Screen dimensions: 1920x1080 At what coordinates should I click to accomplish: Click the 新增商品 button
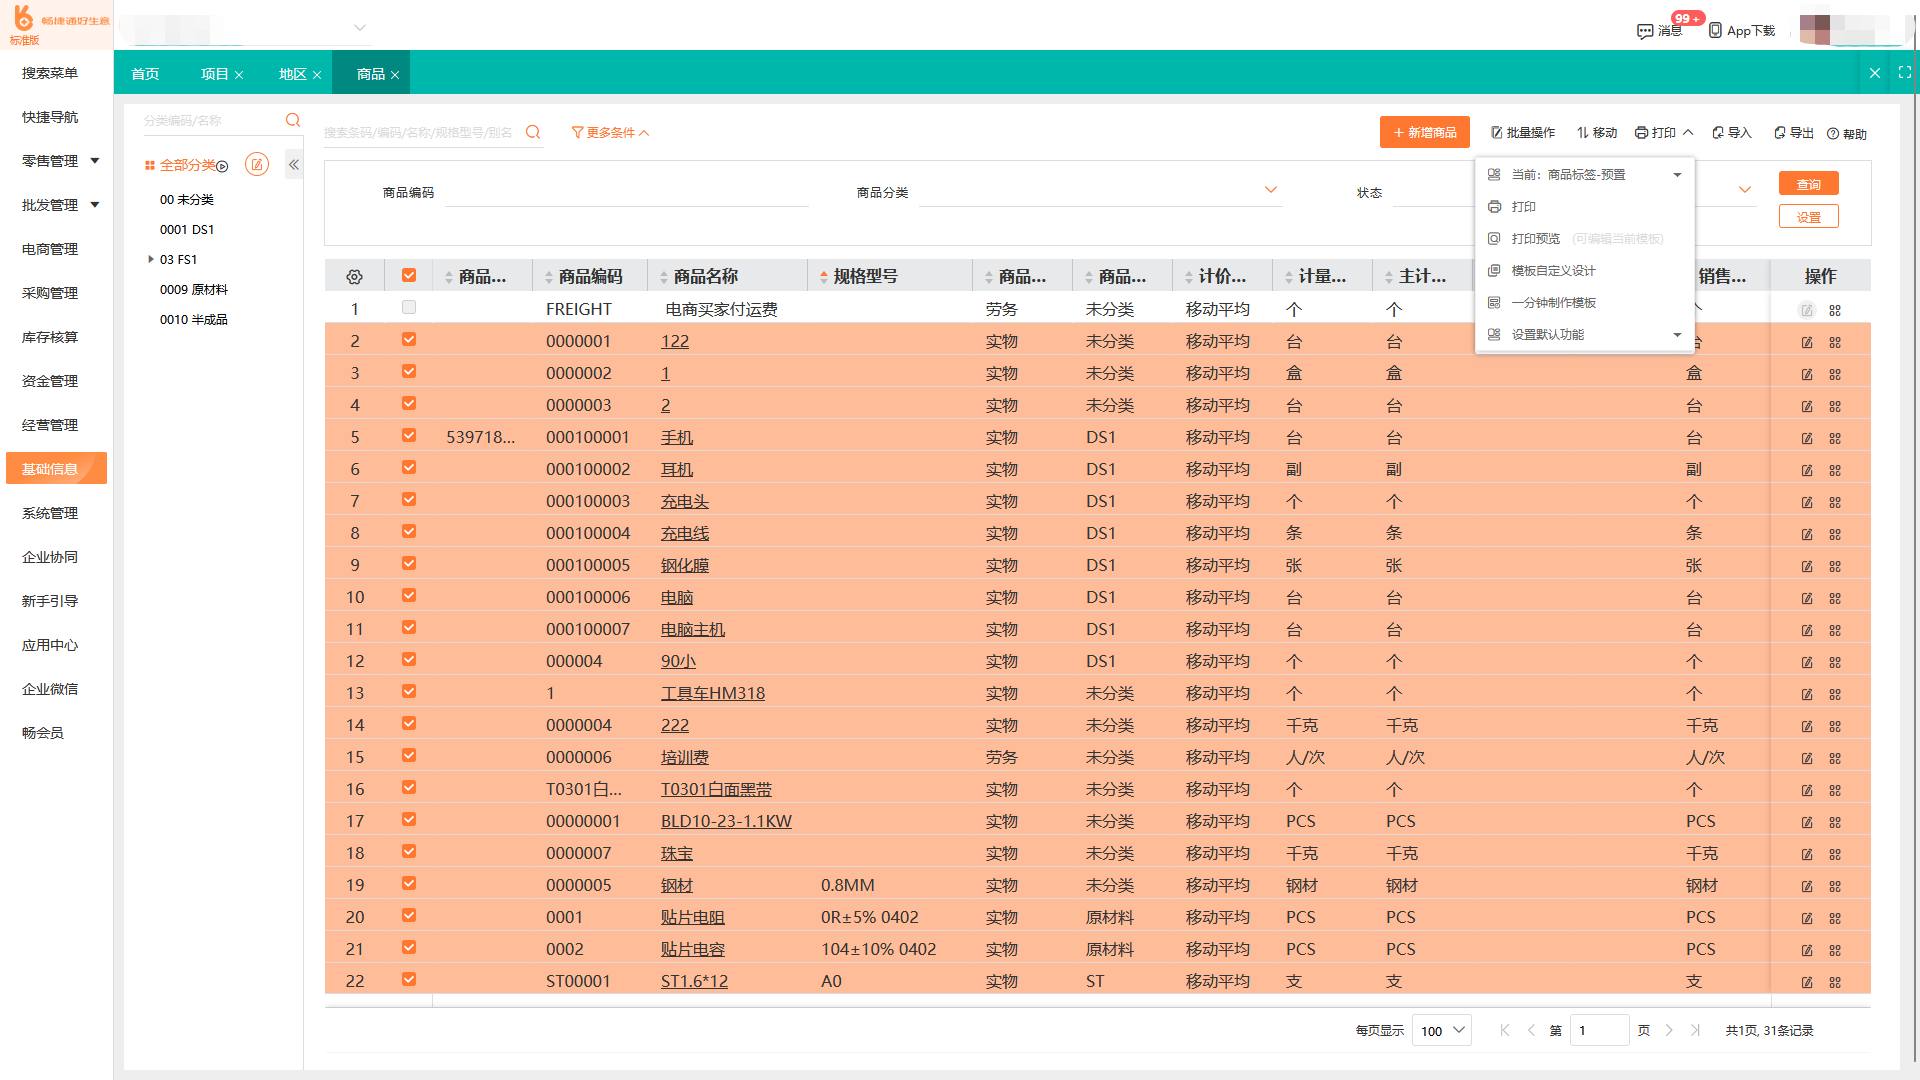1422,131
